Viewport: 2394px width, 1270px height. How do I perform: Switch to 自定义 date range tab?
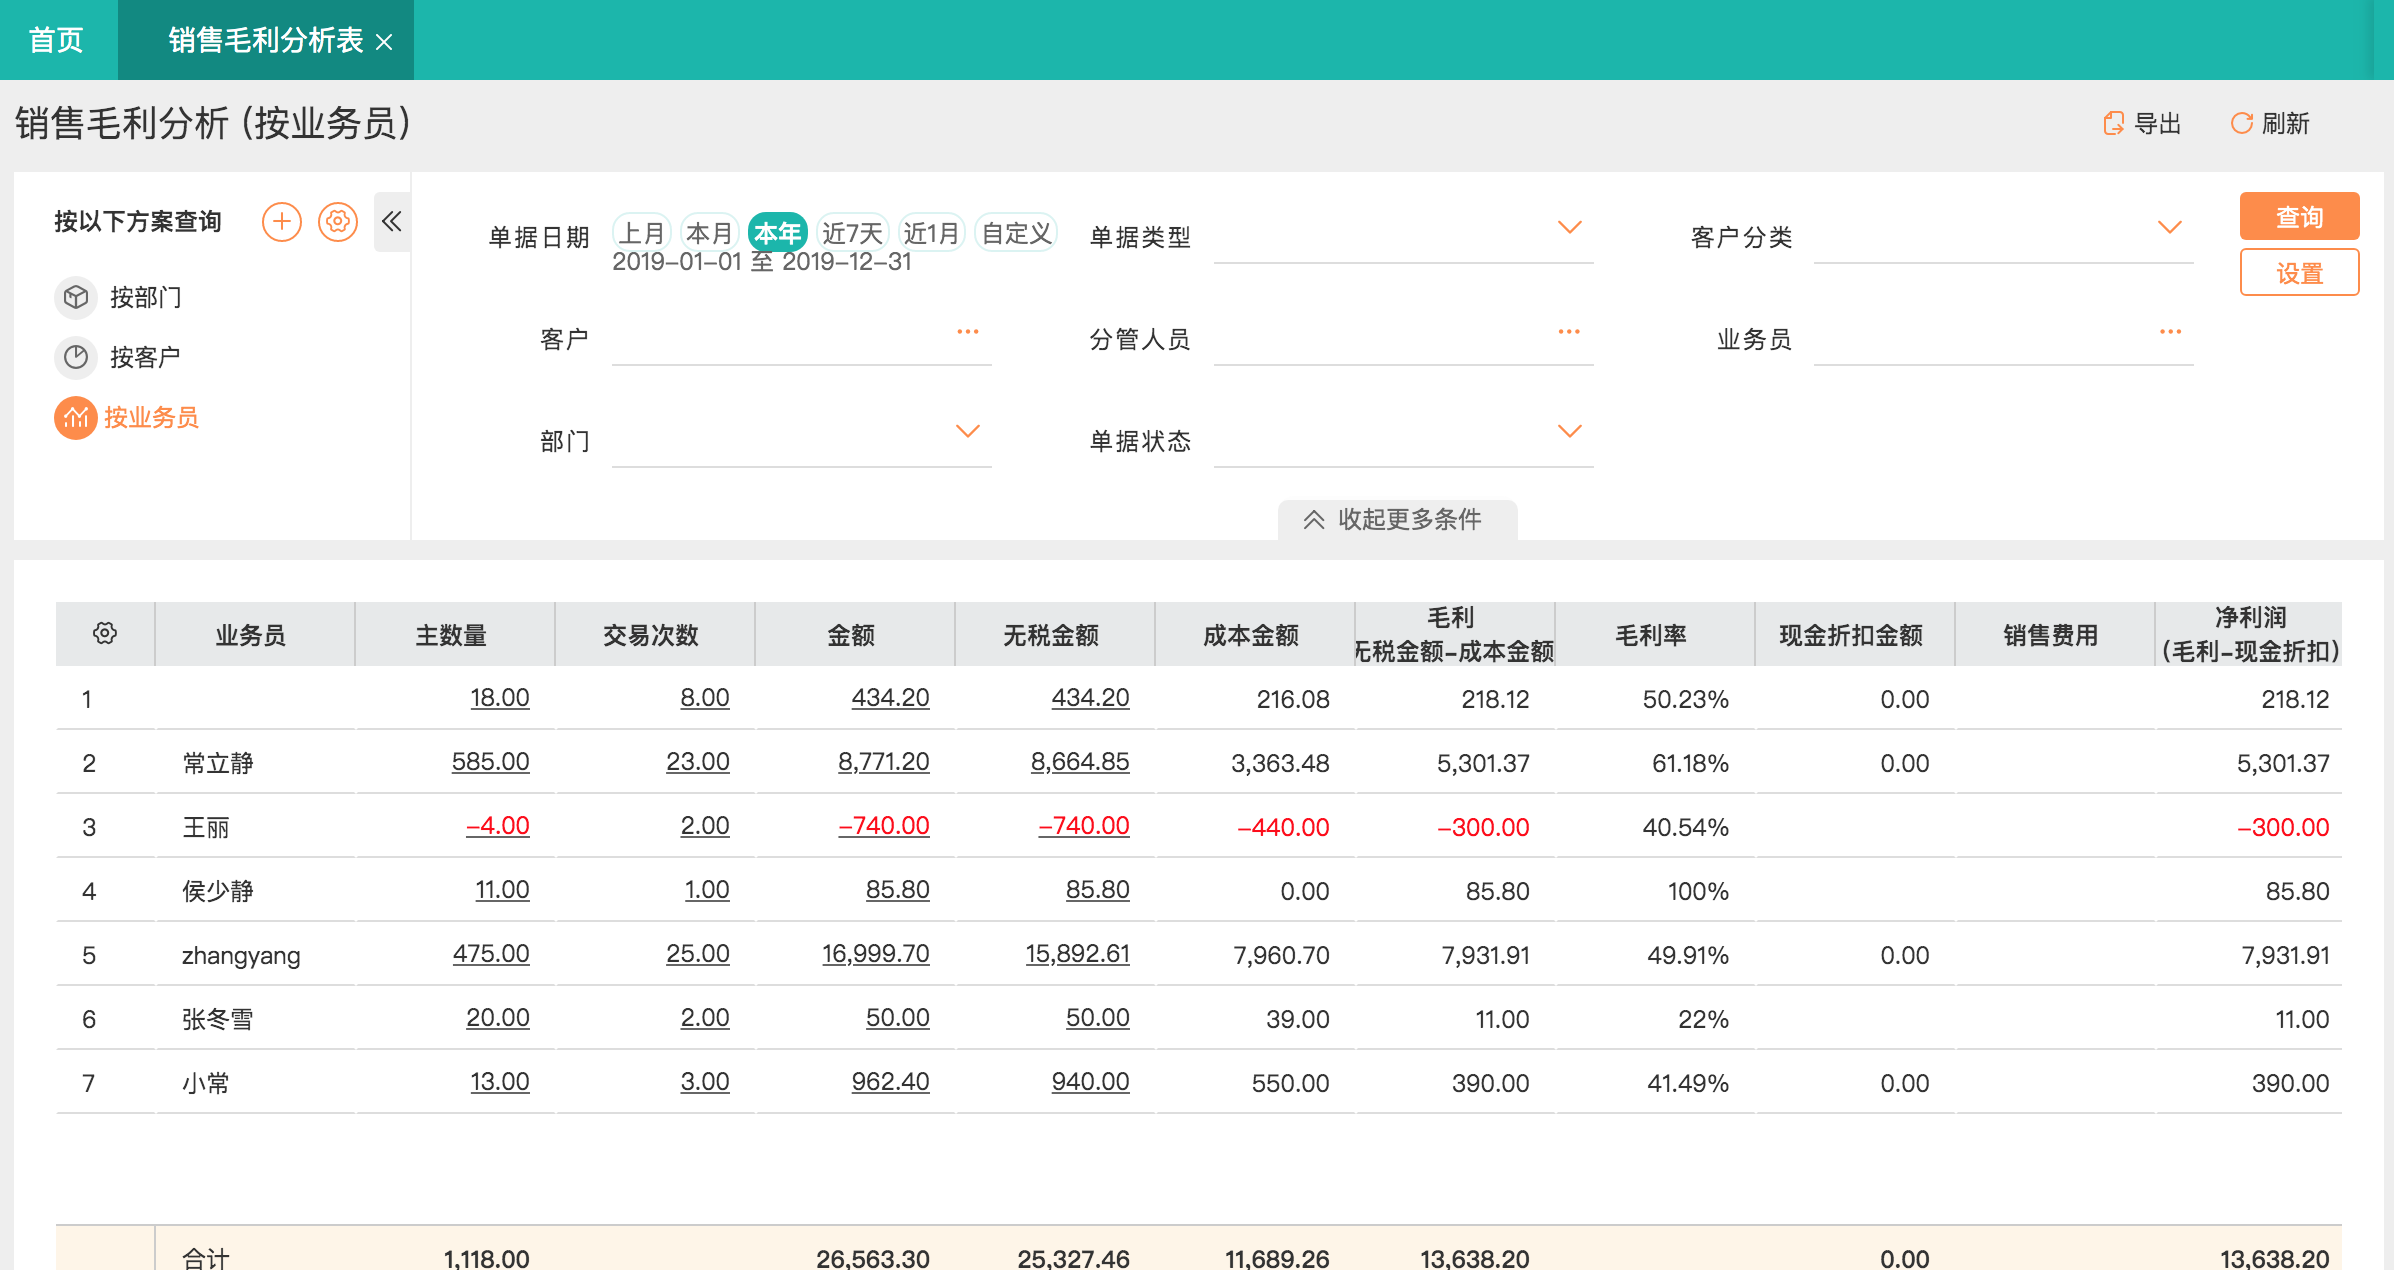[x=1013, y=233]
